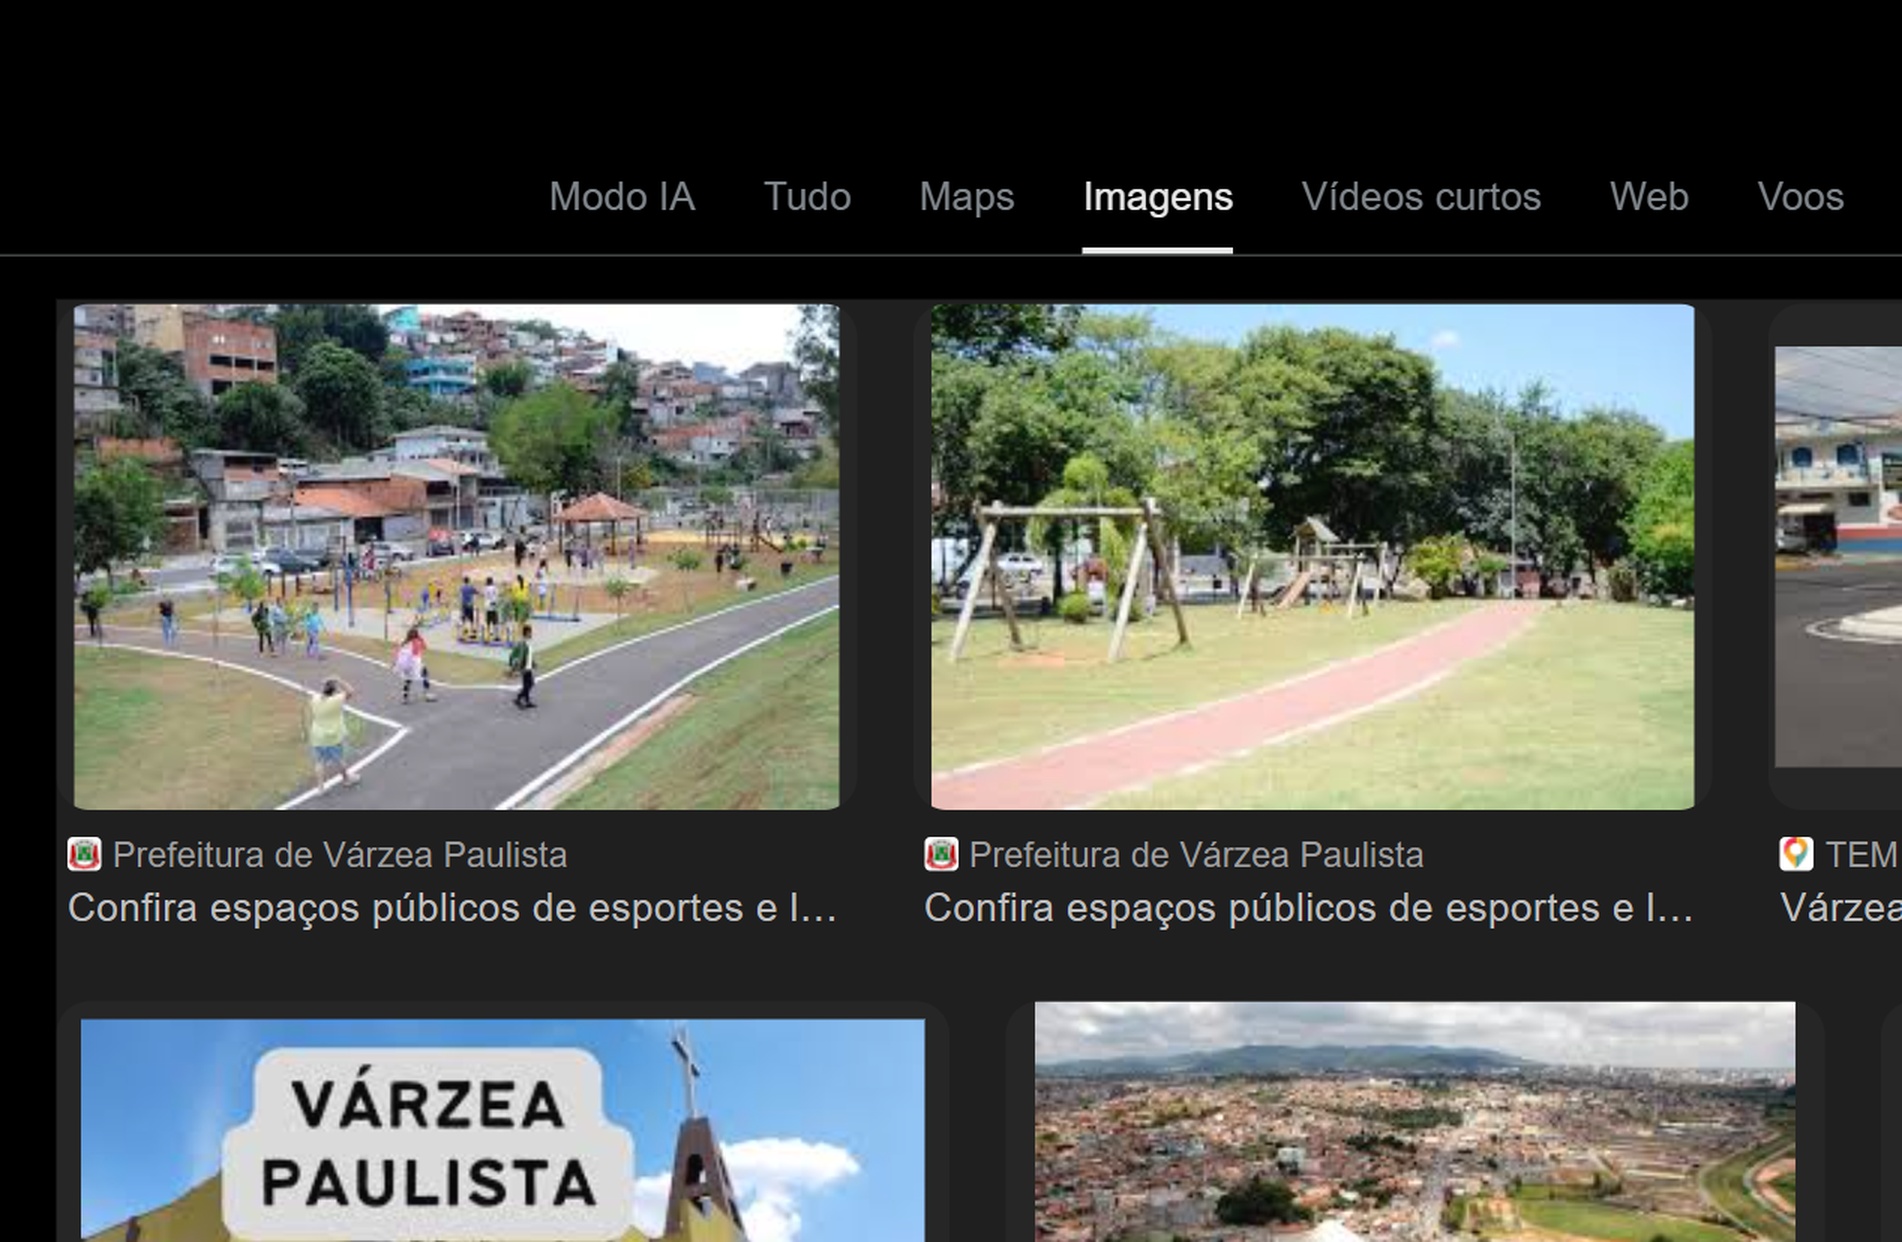Switch to the Web tab
Image resolution: width=1902 pixels, height=1242 pixels.
coord(1648,197)
